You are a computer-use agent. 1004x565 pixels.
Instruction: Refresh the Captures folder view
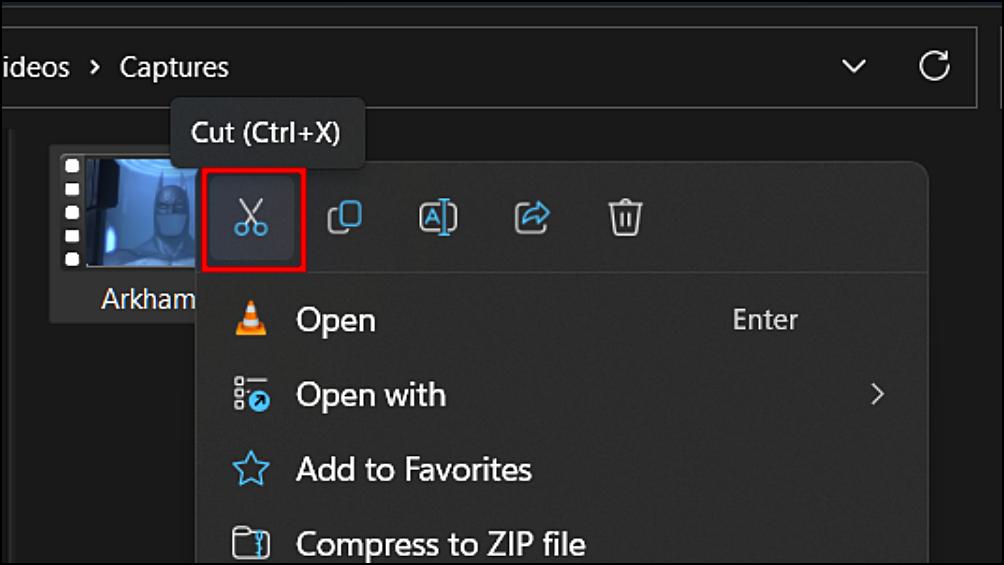tap(934, 66)
